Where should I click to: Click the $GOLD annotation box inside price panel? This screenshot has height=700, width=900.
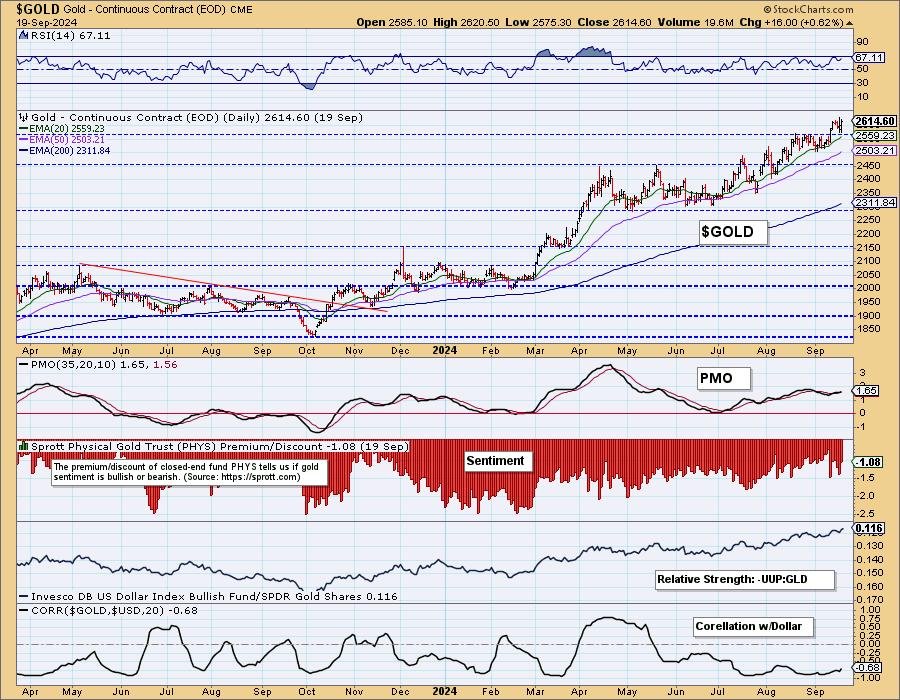pos(733,233)
